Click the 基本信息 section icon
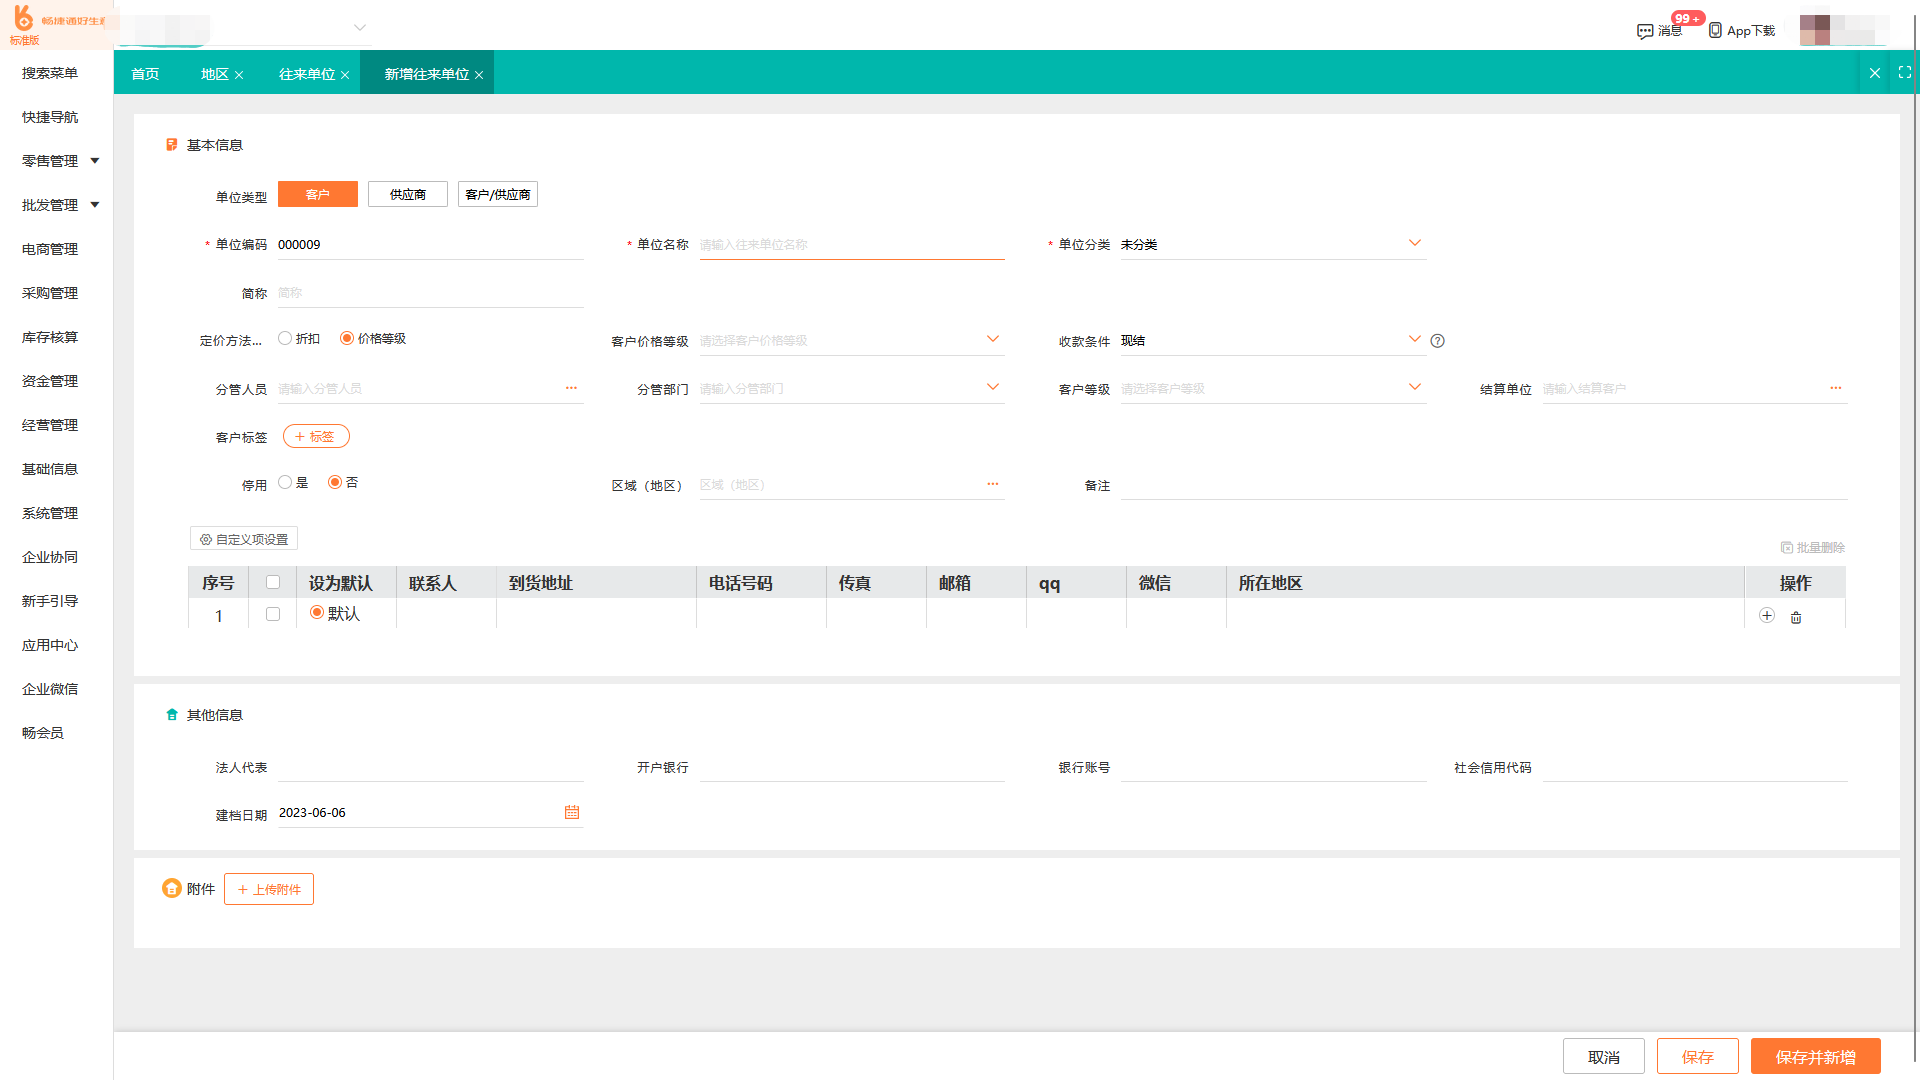This screenshot has height=1080, width=1920. pyautogui.click(x=173, y=145)
